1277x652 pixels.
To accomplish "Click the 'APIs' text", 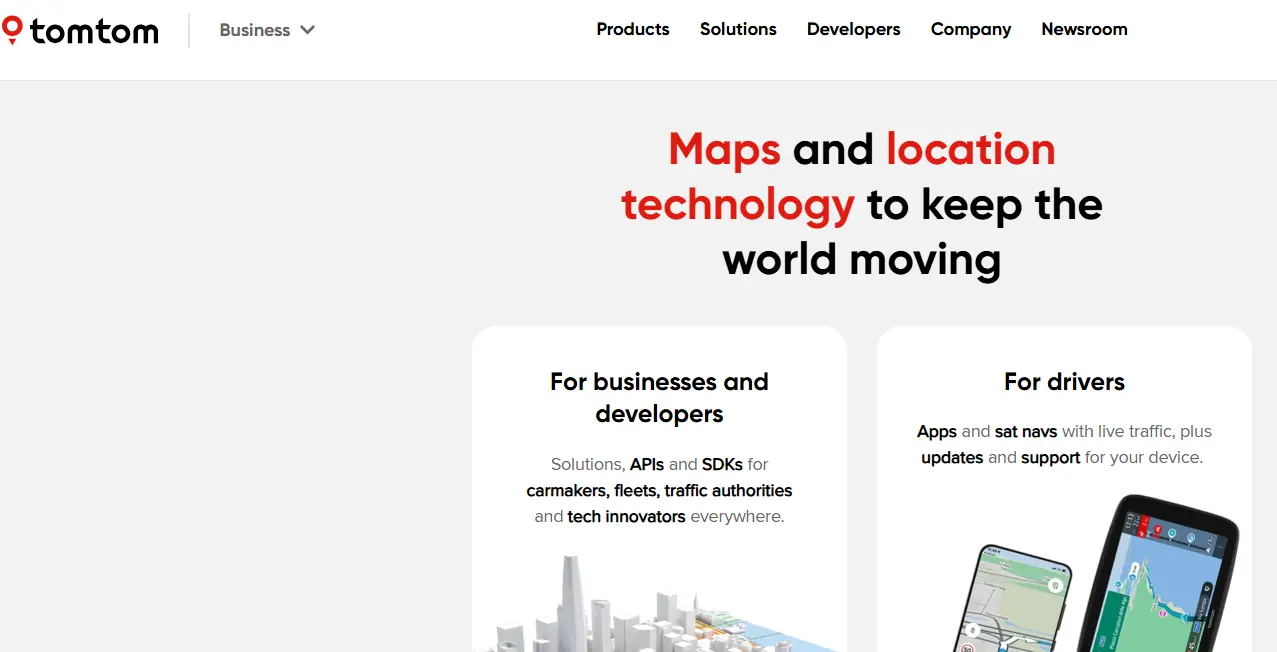I will click(647, 464).
